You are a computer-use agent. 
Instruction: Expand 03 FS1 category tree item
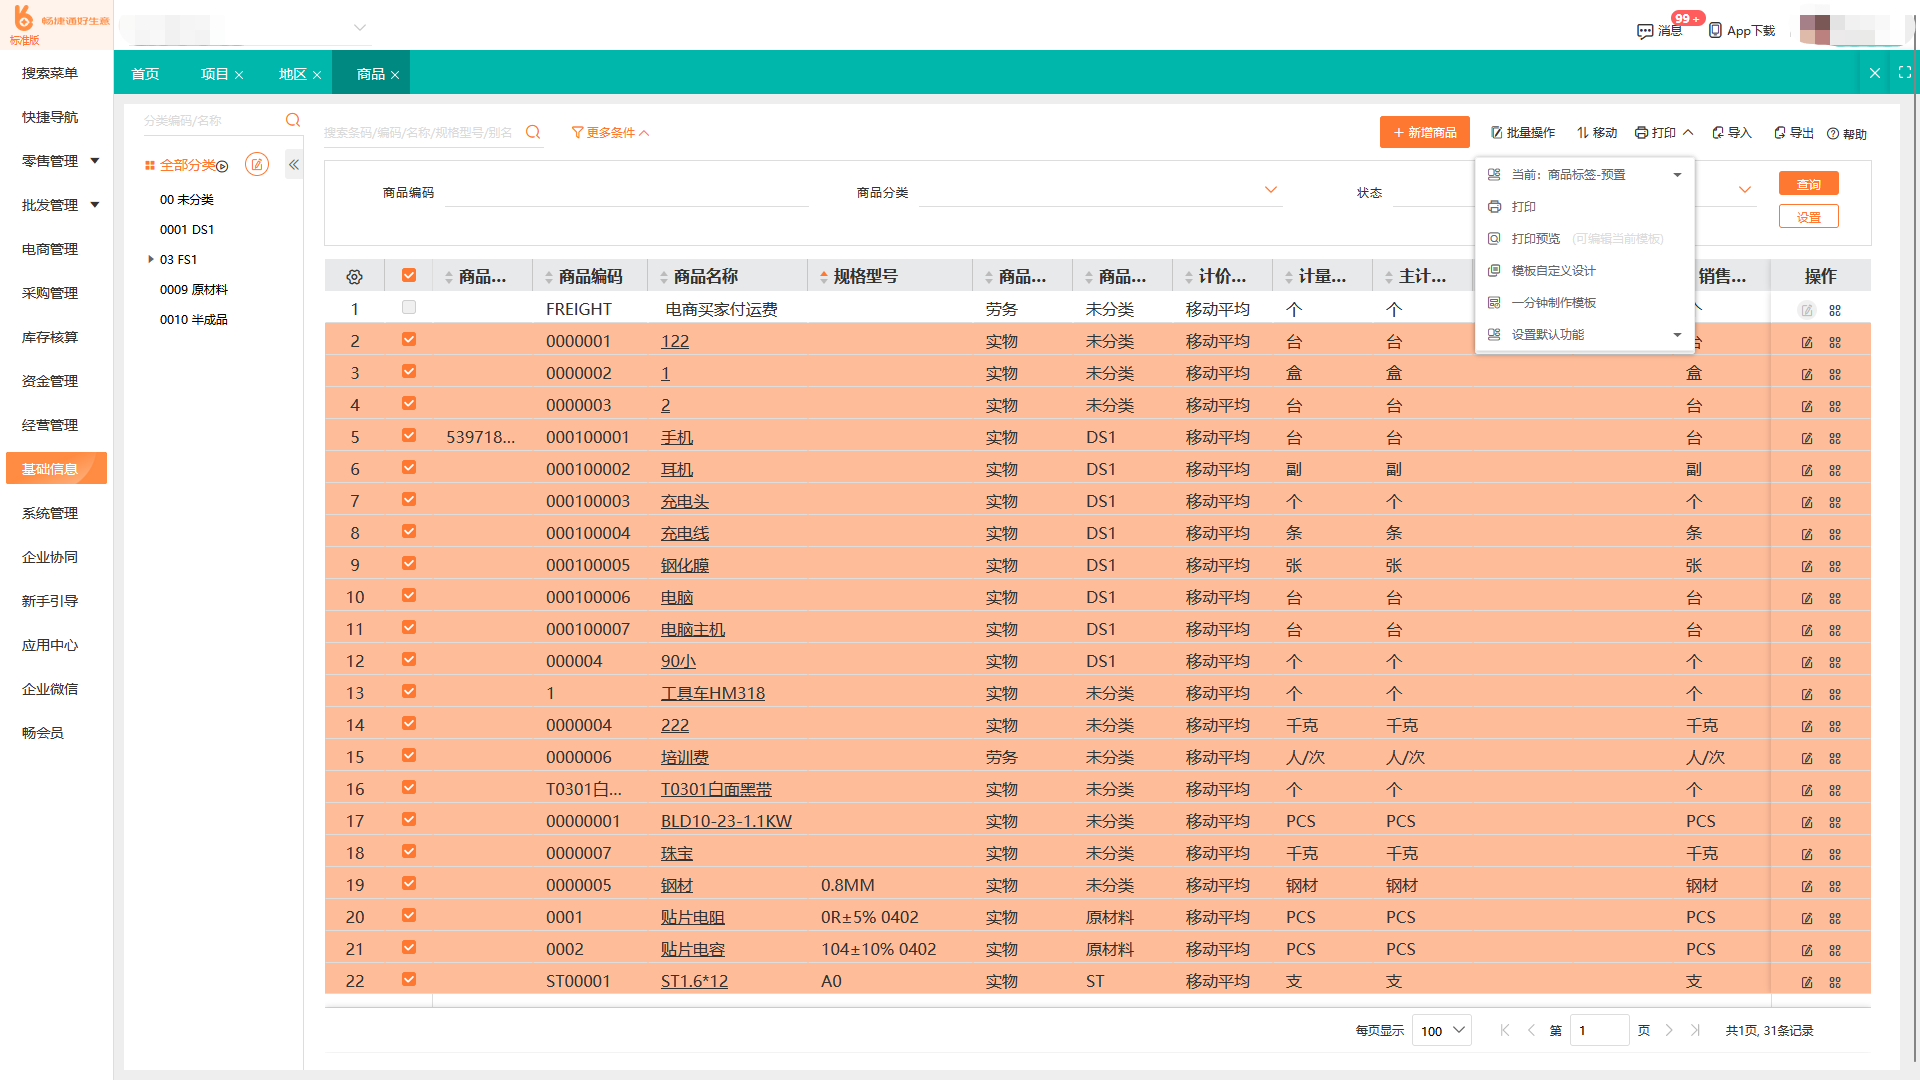coord(148,258)
